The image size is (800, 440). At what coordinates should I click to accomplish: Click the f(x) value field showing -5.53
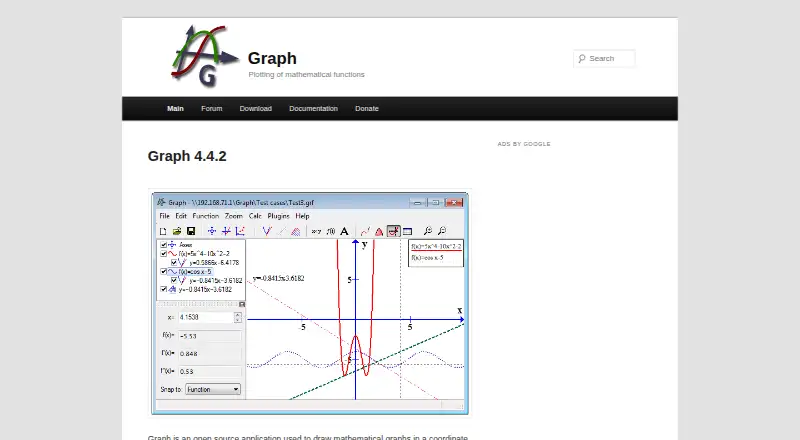(210, 336)
